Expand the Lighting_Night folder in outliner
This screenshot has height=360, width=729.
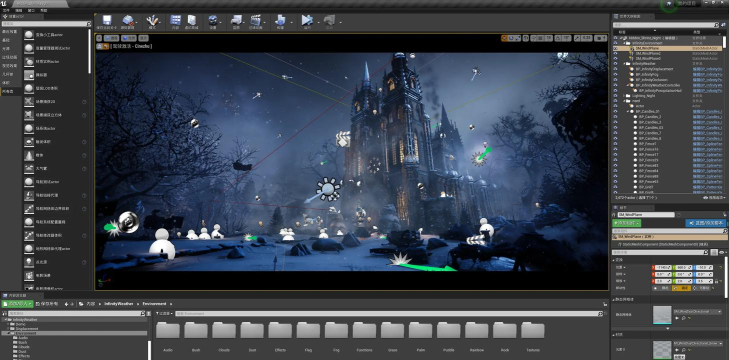point(624,95)
